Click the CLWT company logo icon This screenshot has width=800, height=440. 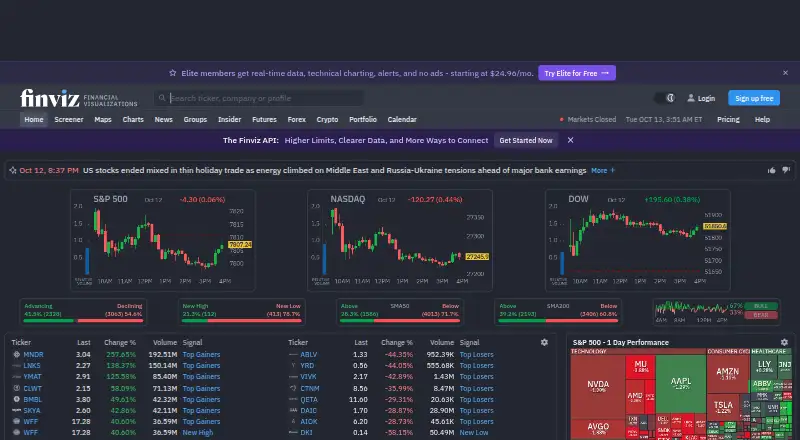[x=16, y=388]
